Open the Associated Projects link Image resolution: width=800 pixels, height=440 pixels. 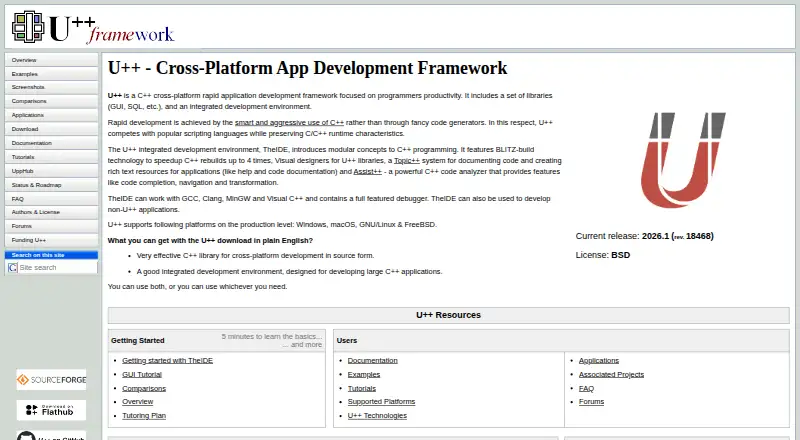click(611, 374)
